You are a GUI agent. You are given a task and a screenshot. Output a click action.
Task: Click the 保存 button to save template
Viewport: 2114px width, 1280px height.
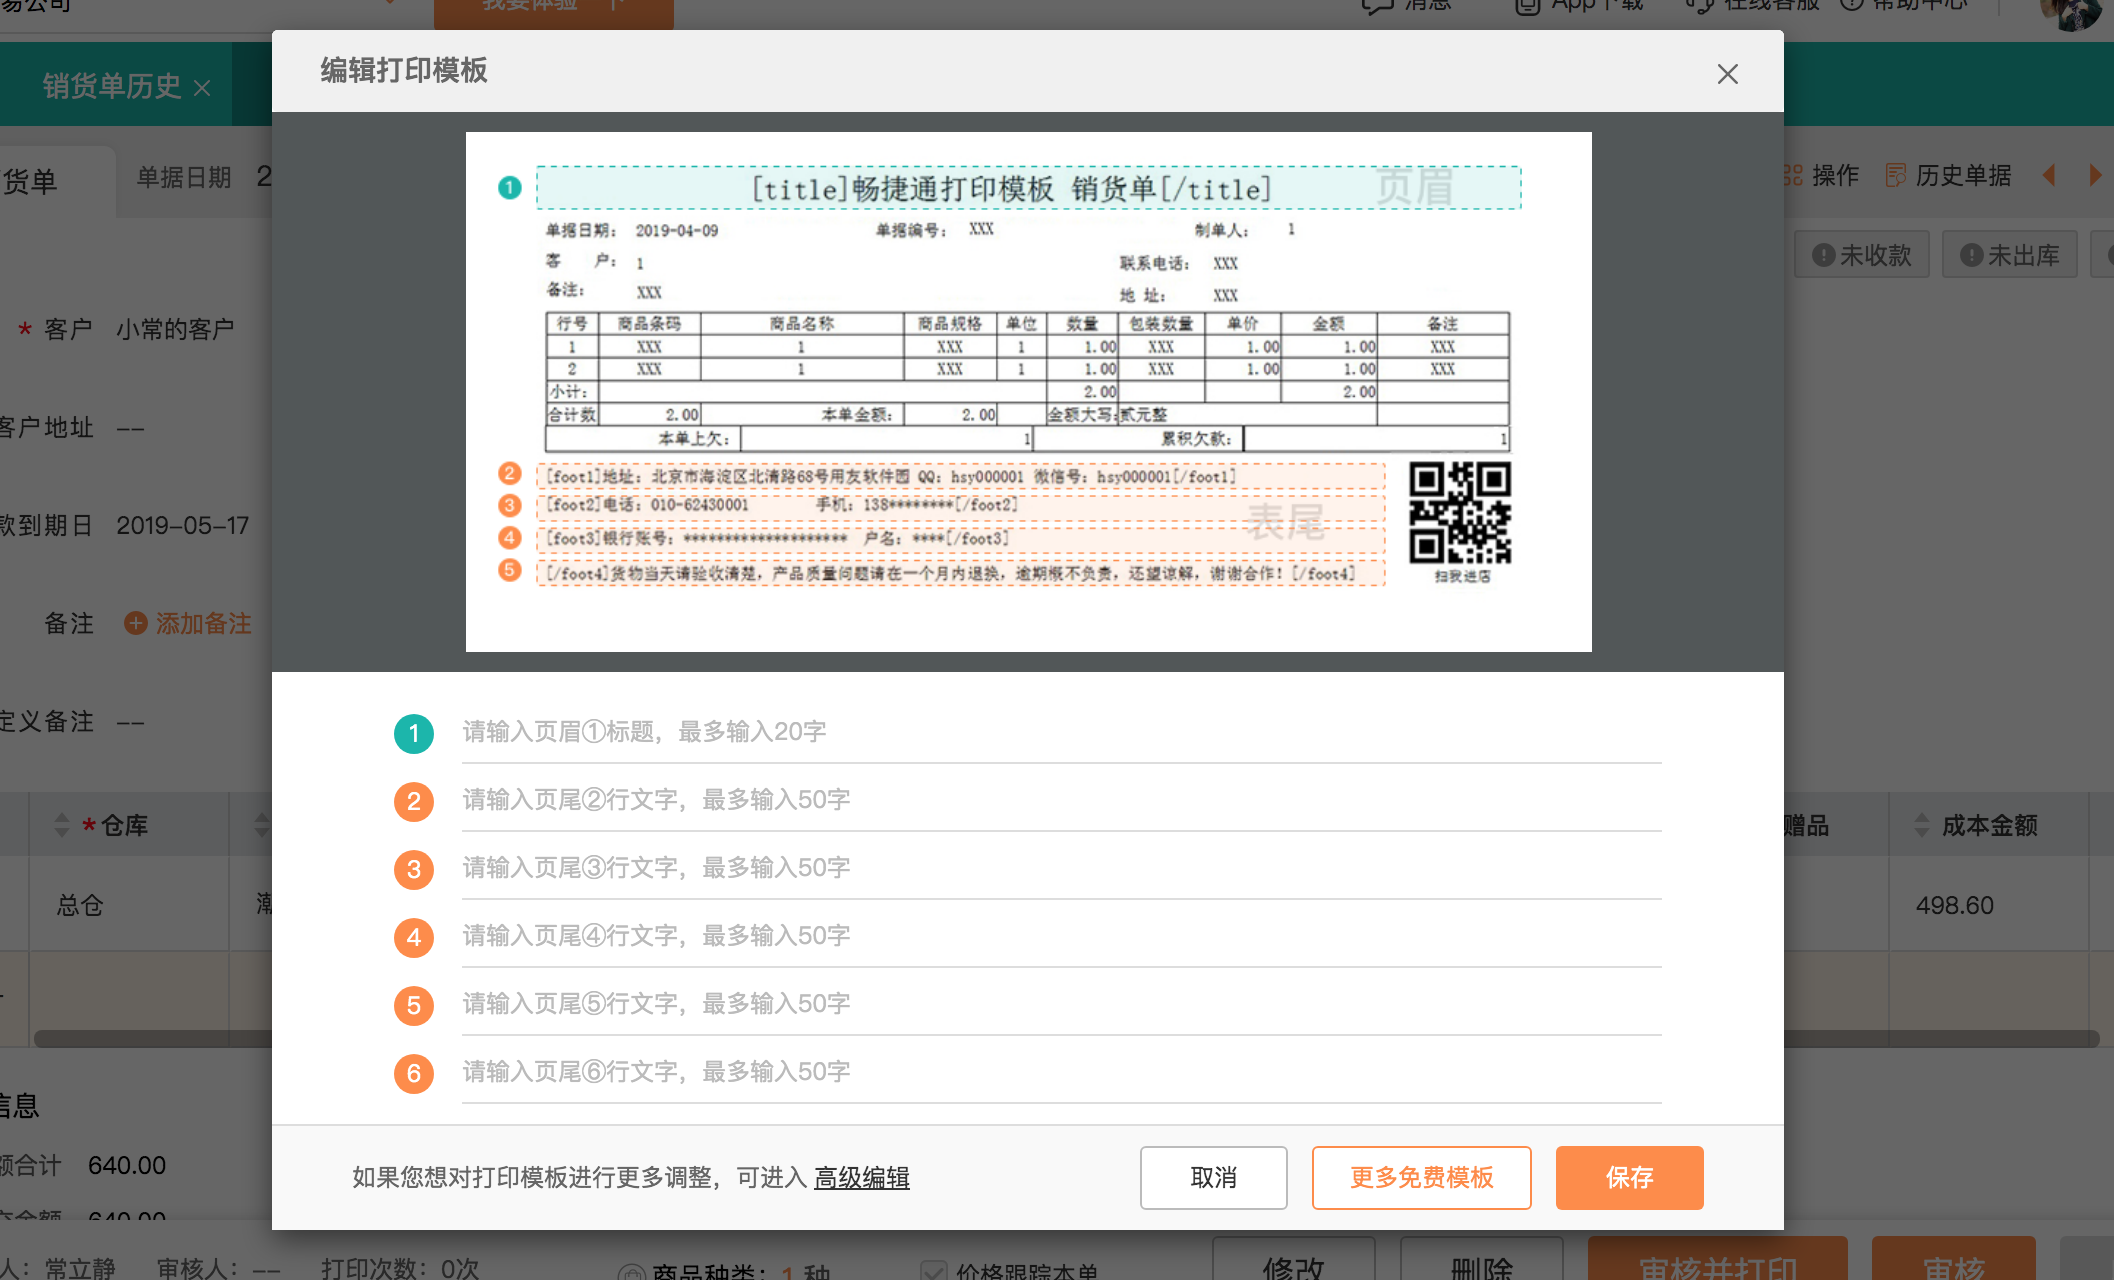click(x=1629, y=1177)
